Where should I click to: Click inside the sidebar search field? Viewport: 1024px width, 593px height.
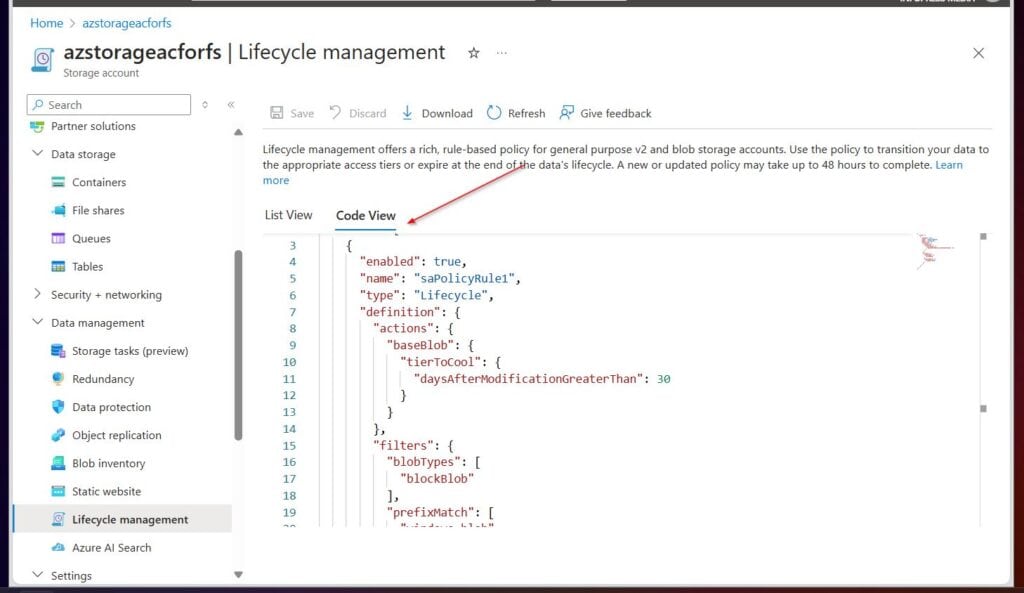(108, 104)
